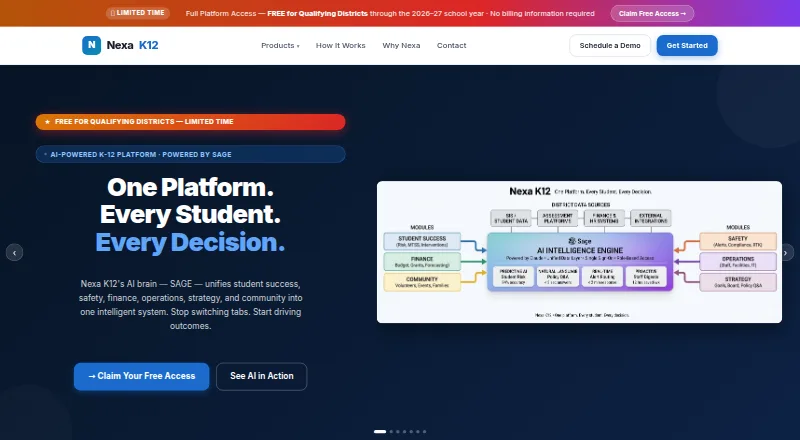The height and width of the screenshot is (440, 800).
Task: Open the Why Nexa menu item
Action: [401, 45]
